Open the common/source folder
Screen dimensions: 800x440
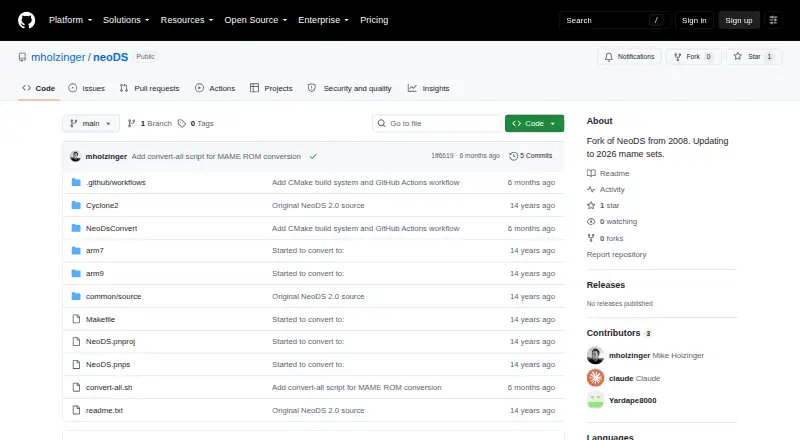[x=113, y=296]
